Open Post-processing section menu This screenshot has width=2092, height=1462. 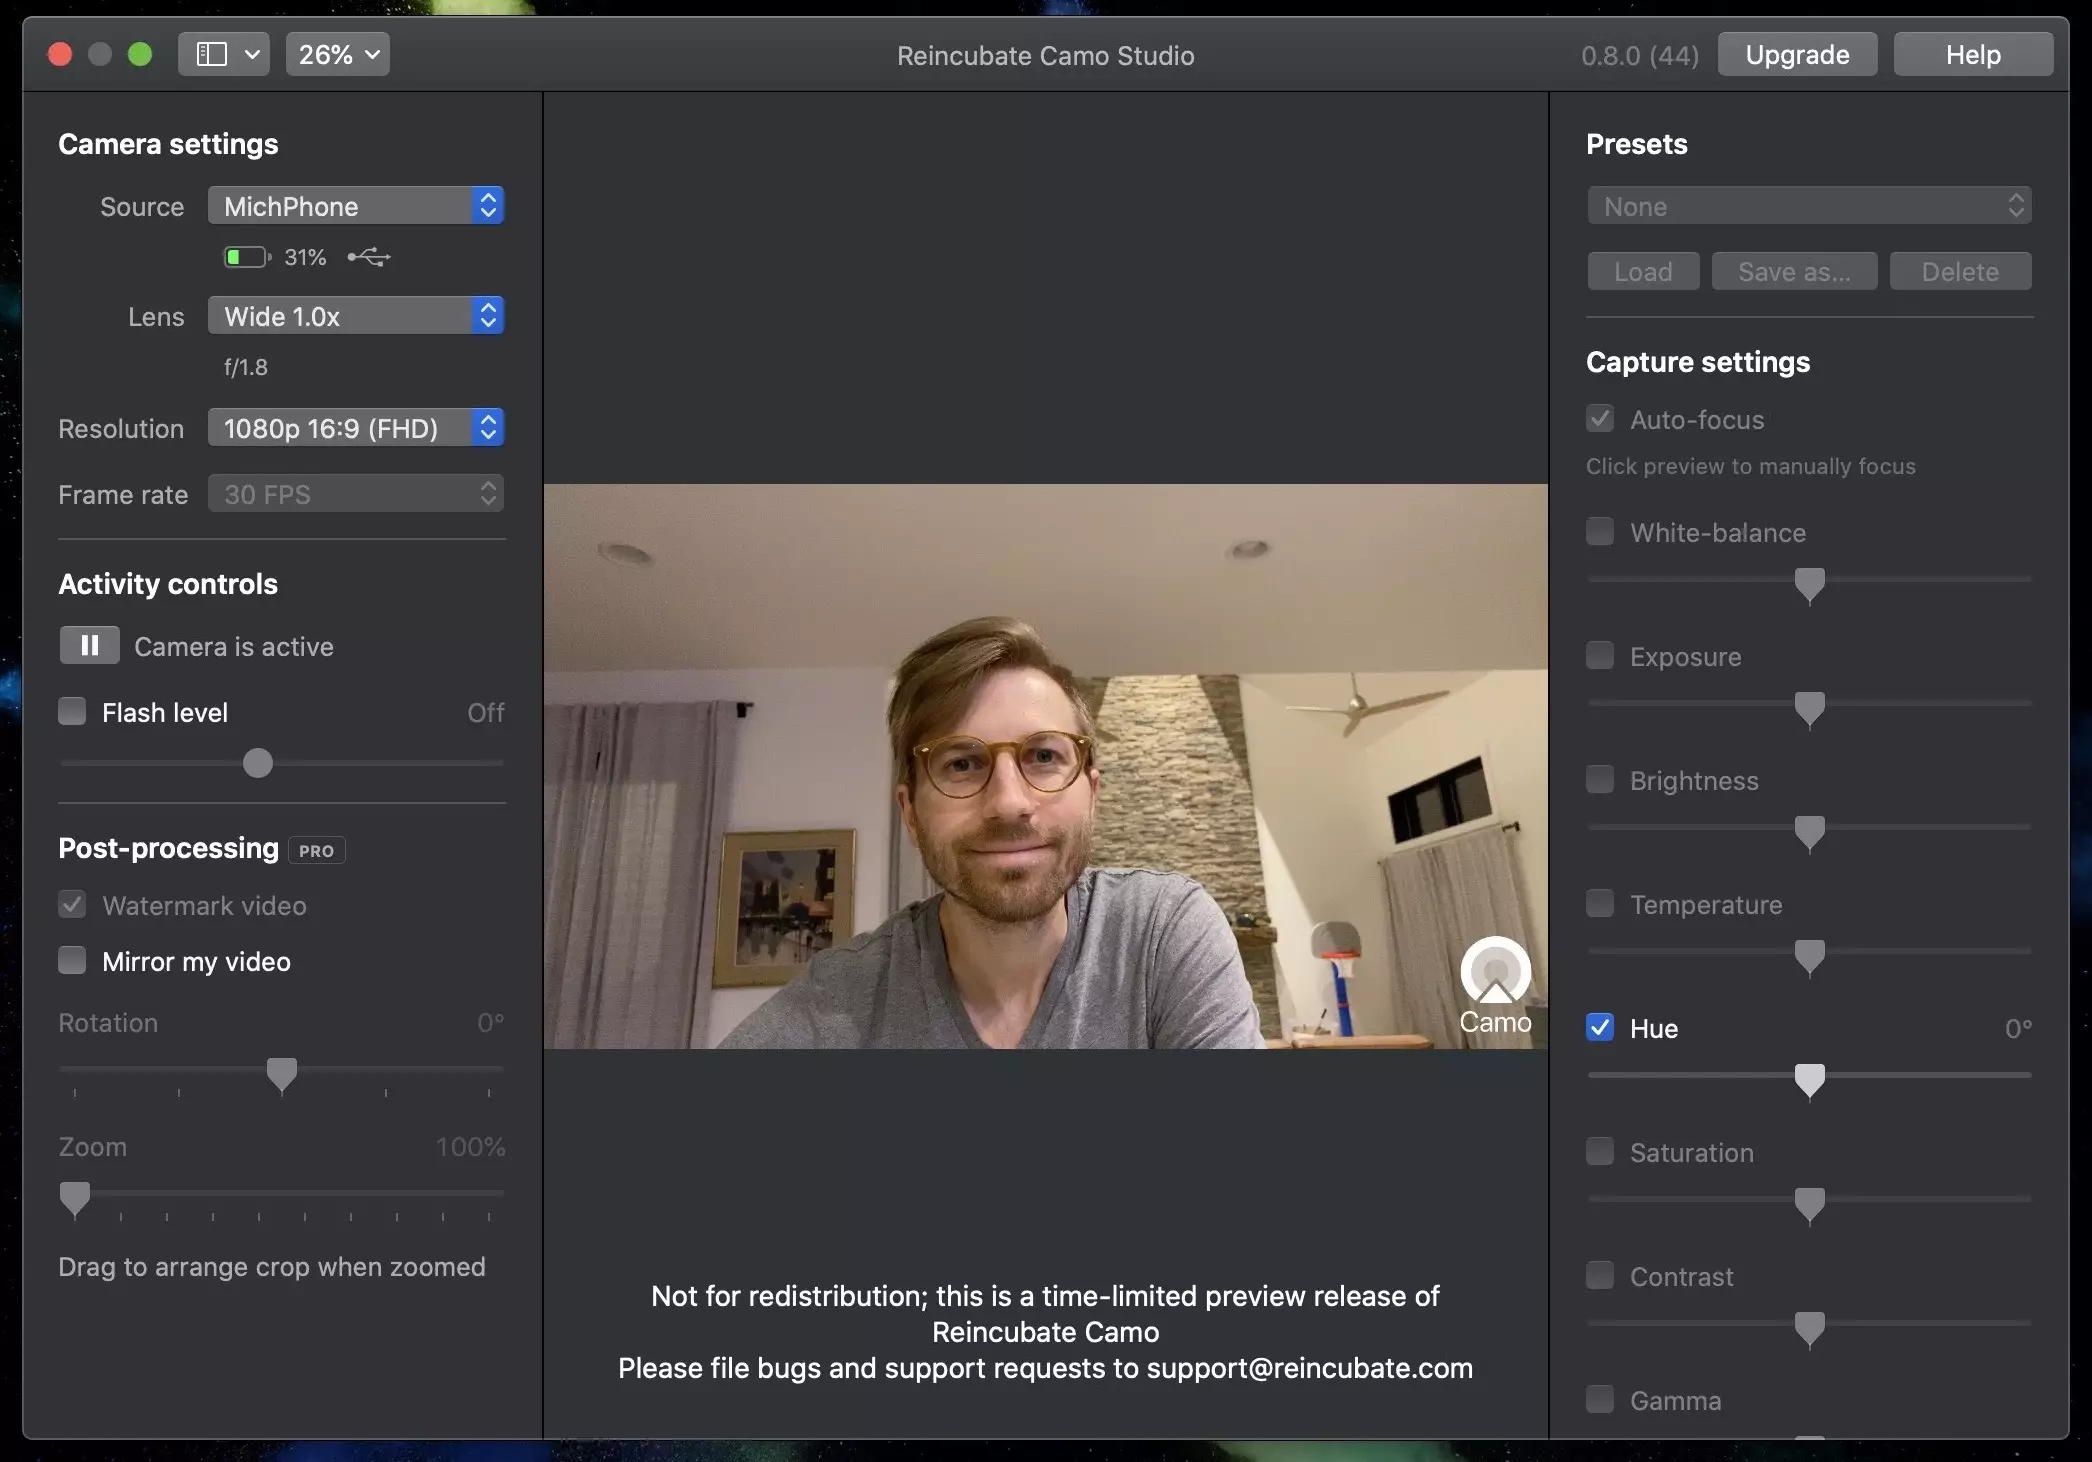click(x=169, y=847)
